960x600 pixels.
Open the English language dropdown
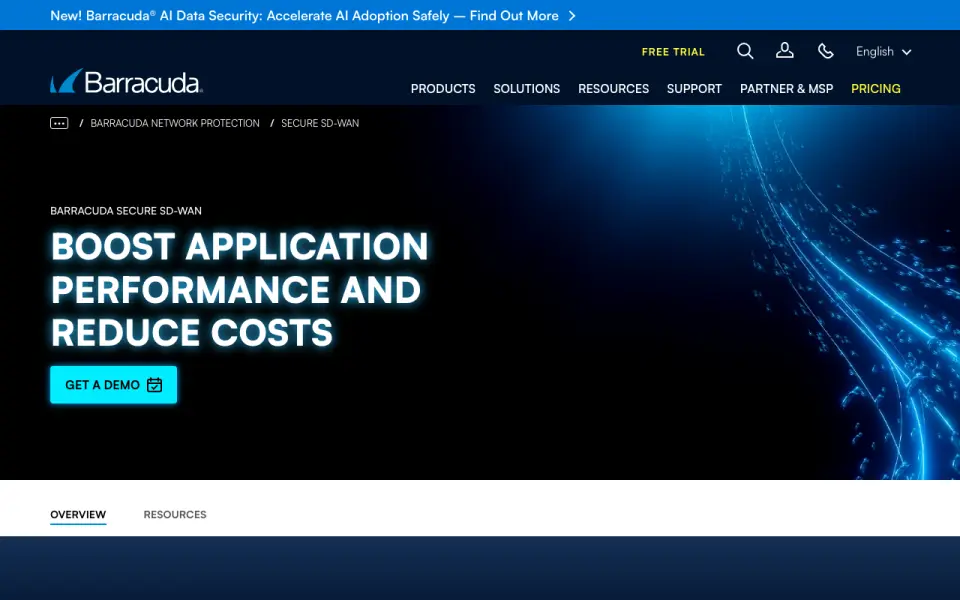pos(883,52)
